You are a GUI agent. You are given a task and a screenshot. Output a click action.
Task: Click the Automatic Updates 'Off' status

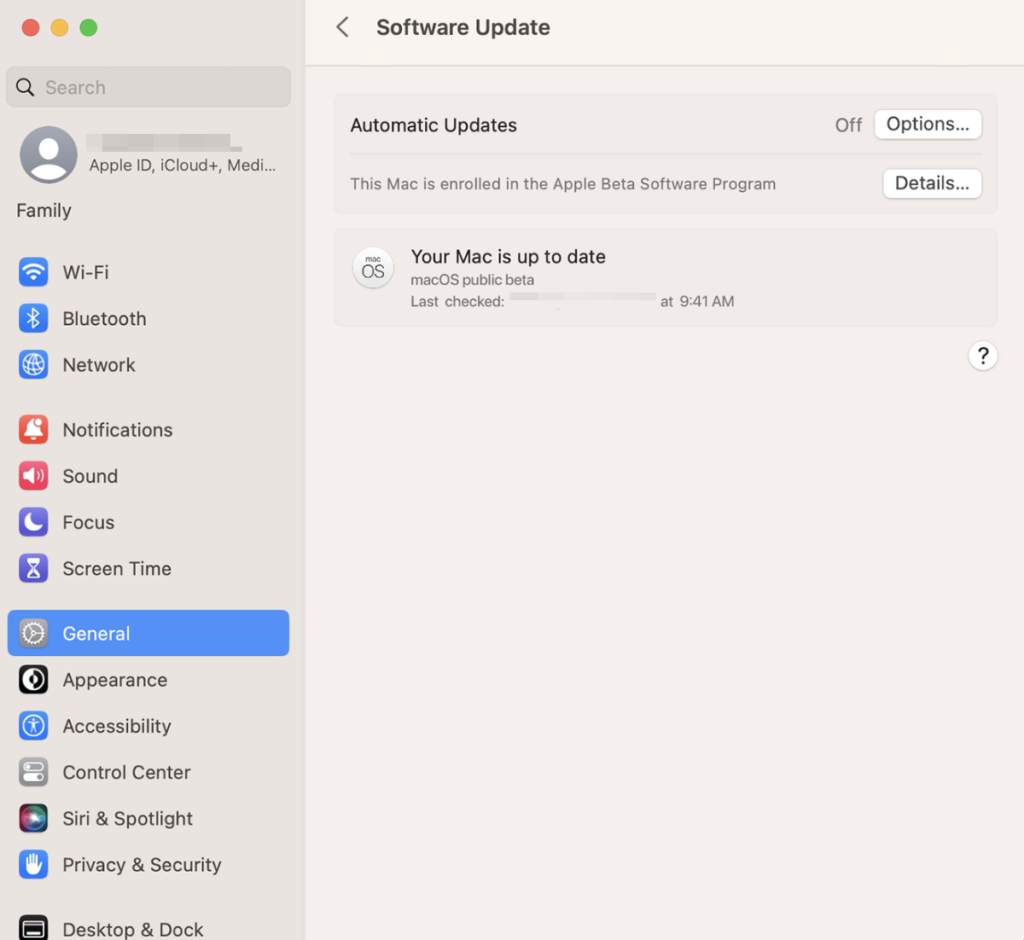point(848,125)
